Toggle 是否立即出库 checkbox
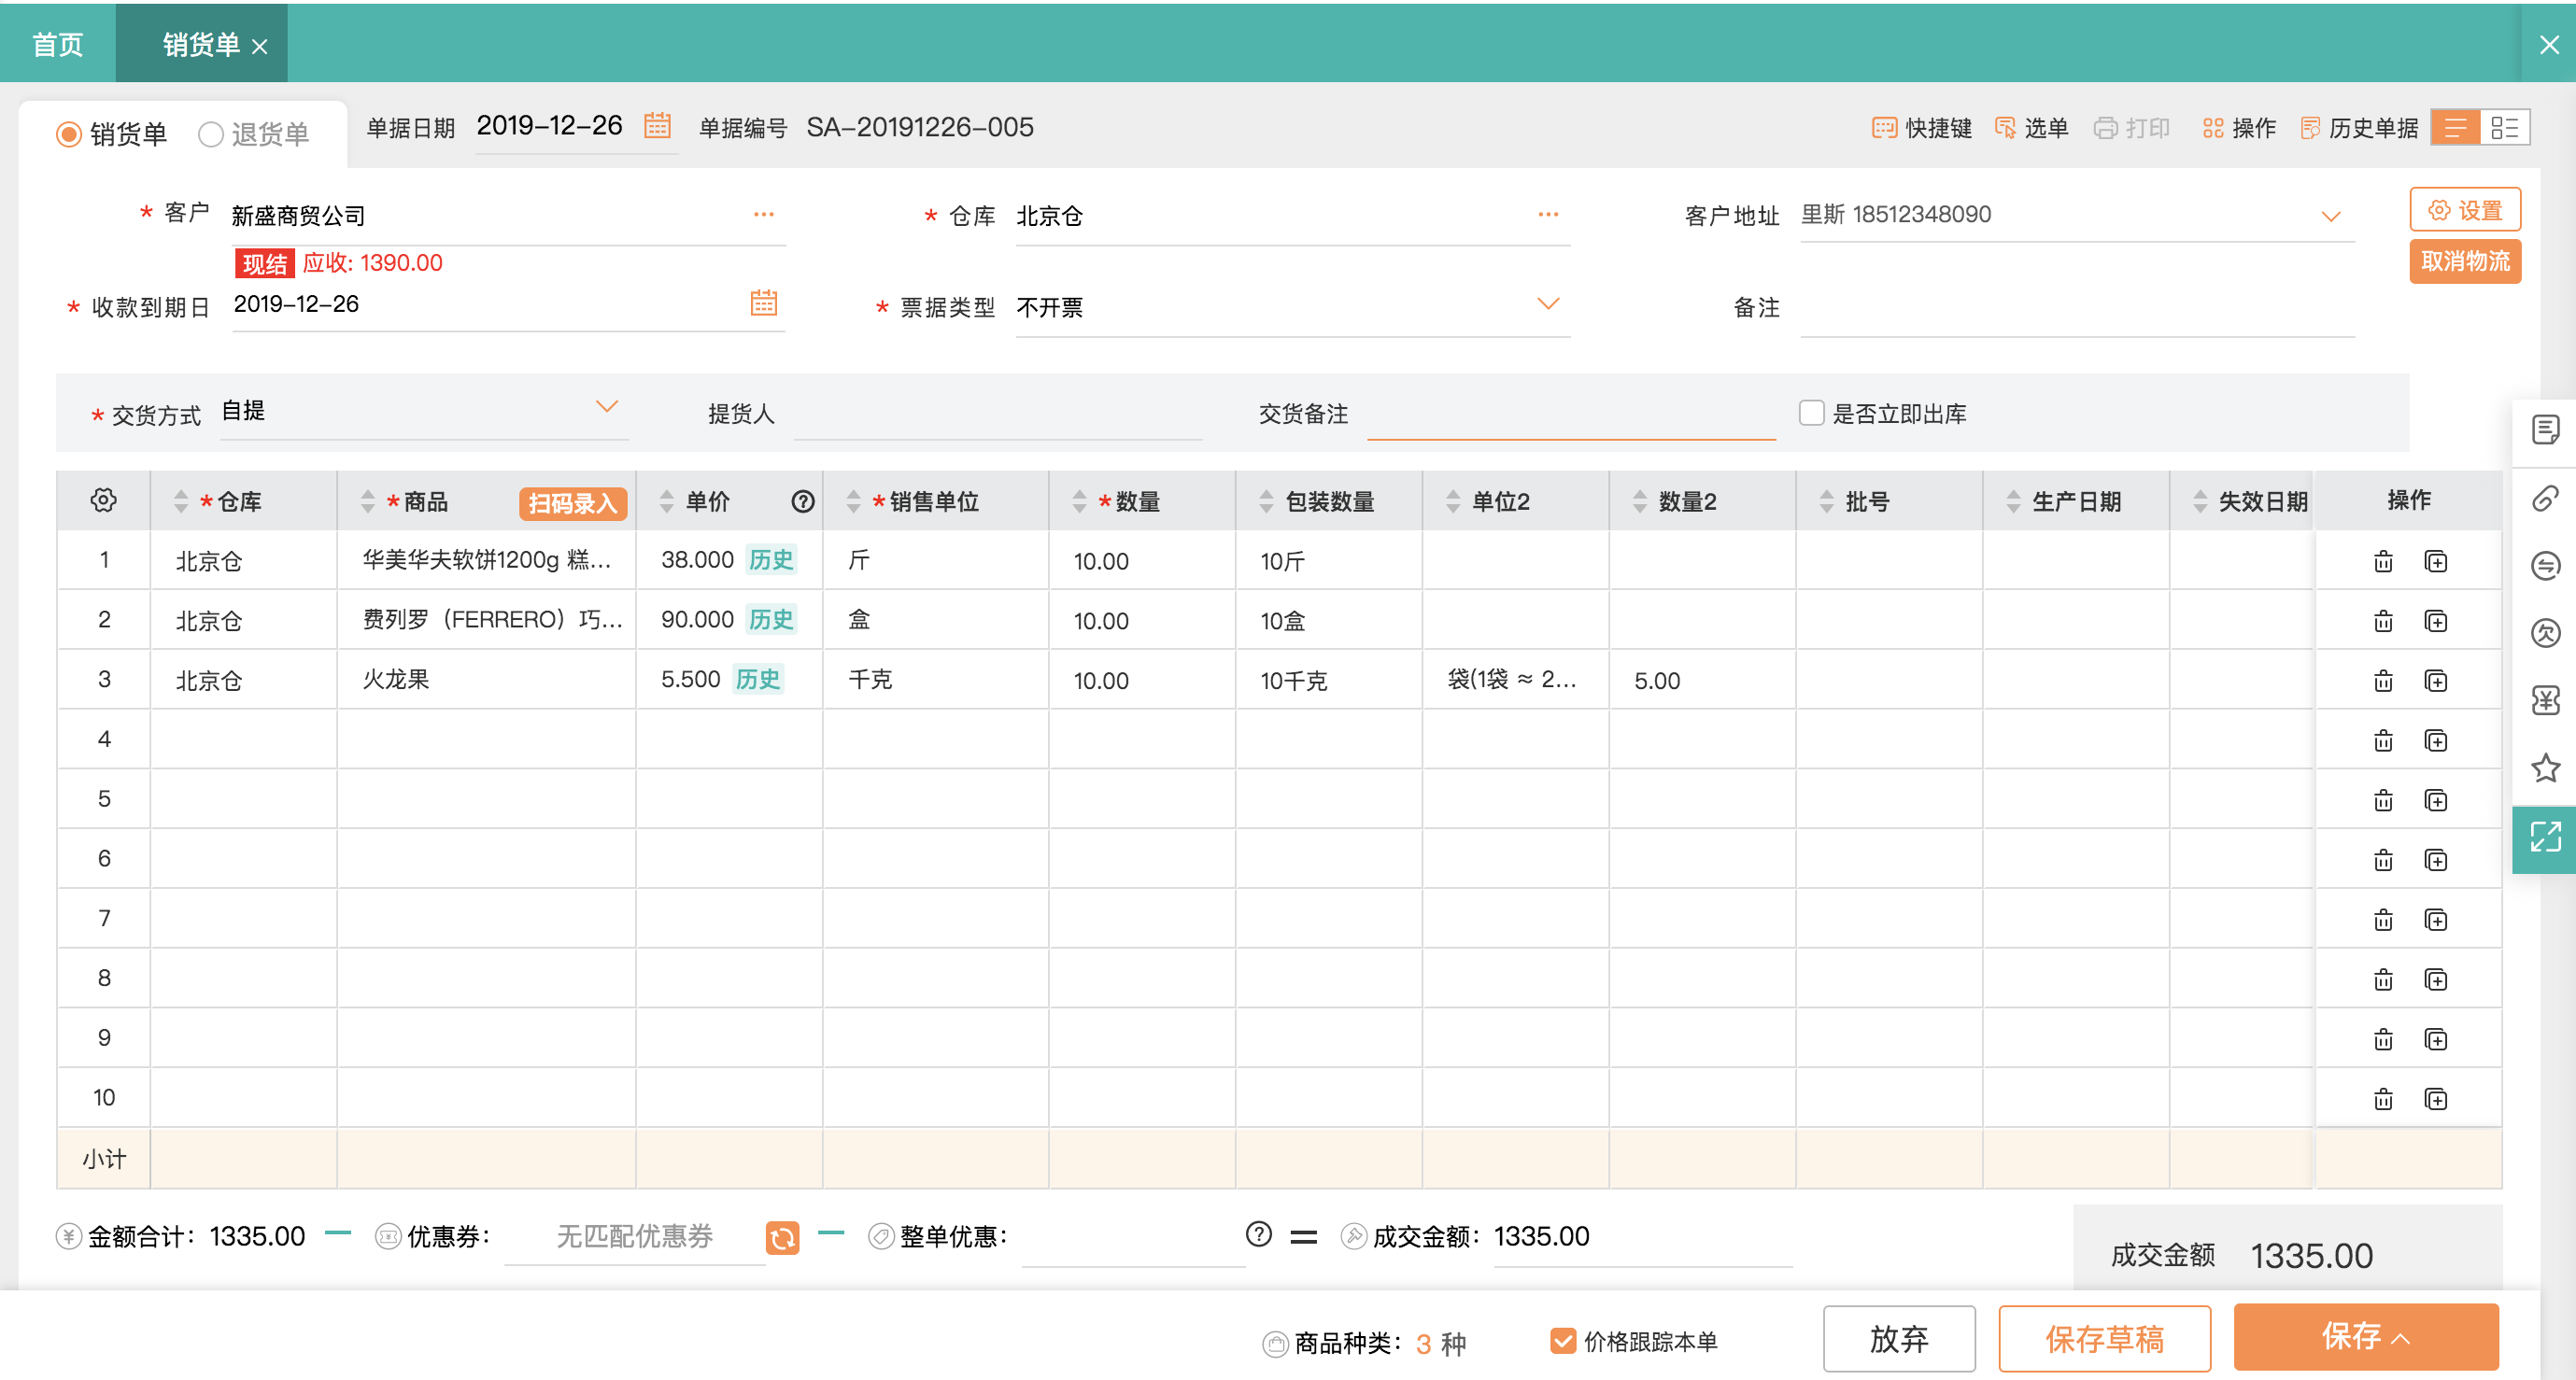 pyautogui.click(x=1811, y=413)
